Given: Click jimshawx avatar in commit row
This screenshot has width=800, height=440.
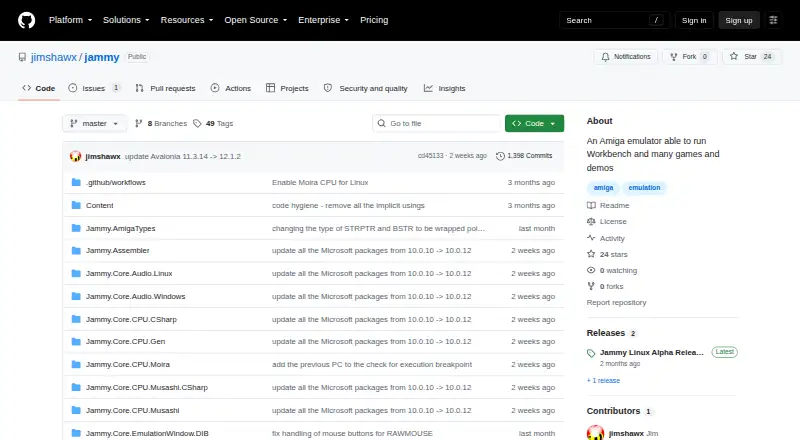Looking at the screenshot, I should pyautogui.click(x=76, y=156).
